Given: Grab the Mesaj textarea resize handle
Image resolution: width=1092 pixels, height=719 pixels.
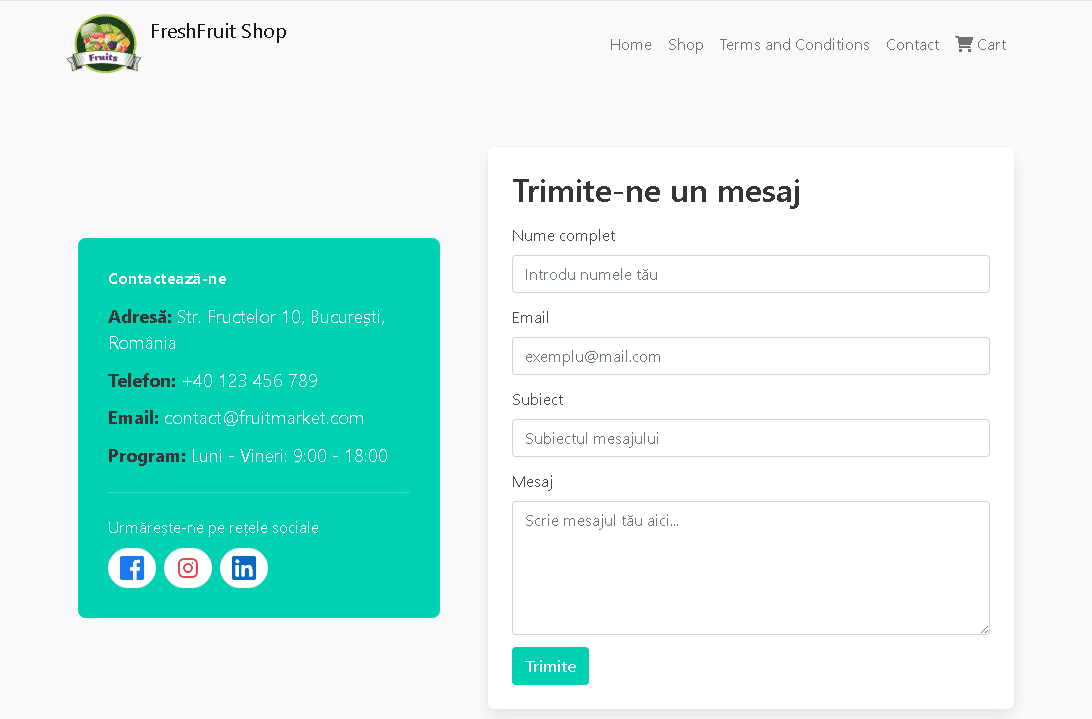Looking at the screenshot, I should (x=984, y=629).
